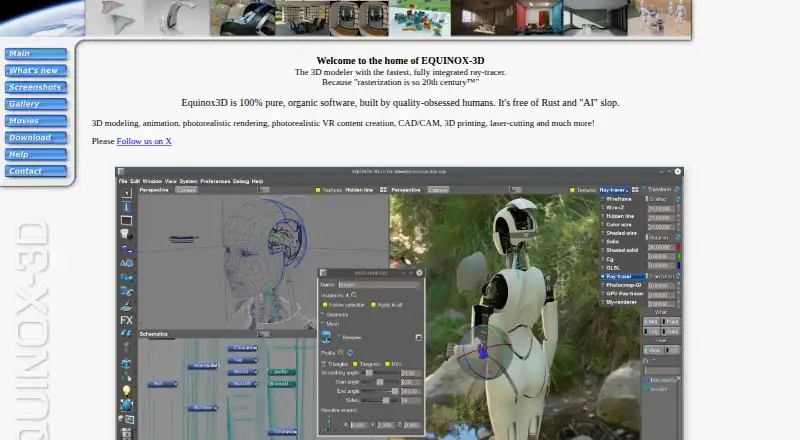
Task: Toggle Textured checkbox in left Perspective view
Action: pos(318,190)
